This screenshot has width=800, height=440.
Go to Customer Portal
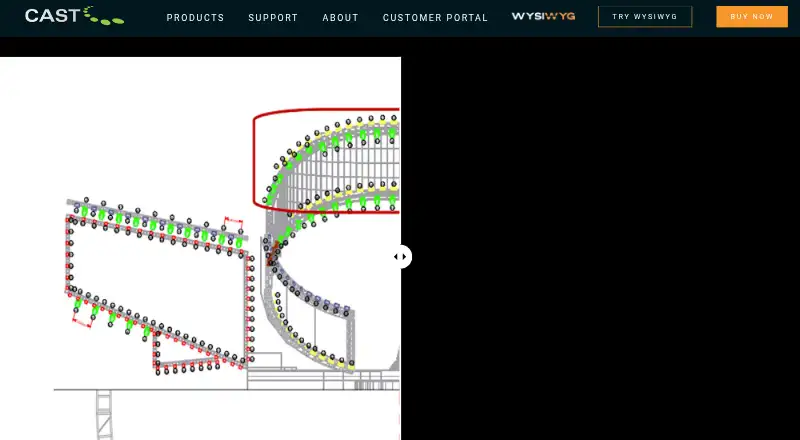coord(435,17)
